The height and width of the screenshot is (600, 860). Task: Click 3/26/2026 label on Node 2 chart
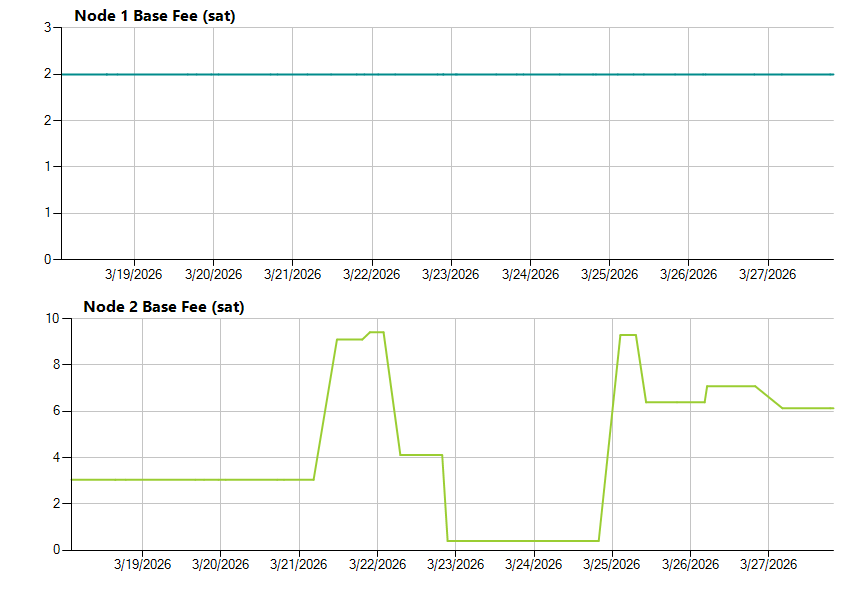click(689, 564)
